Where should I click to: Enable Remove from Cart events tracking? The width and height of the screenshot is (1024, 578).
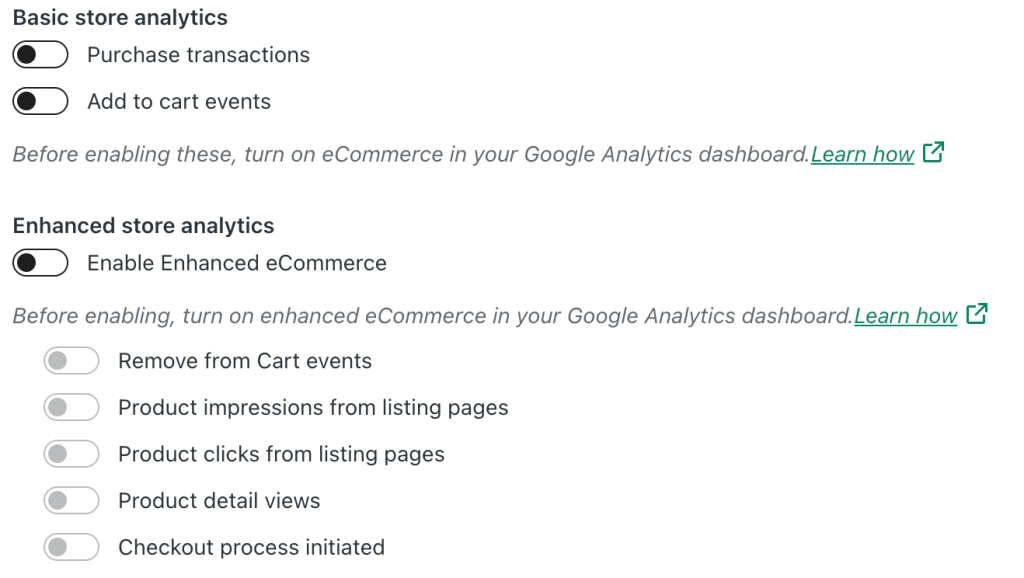72,360
